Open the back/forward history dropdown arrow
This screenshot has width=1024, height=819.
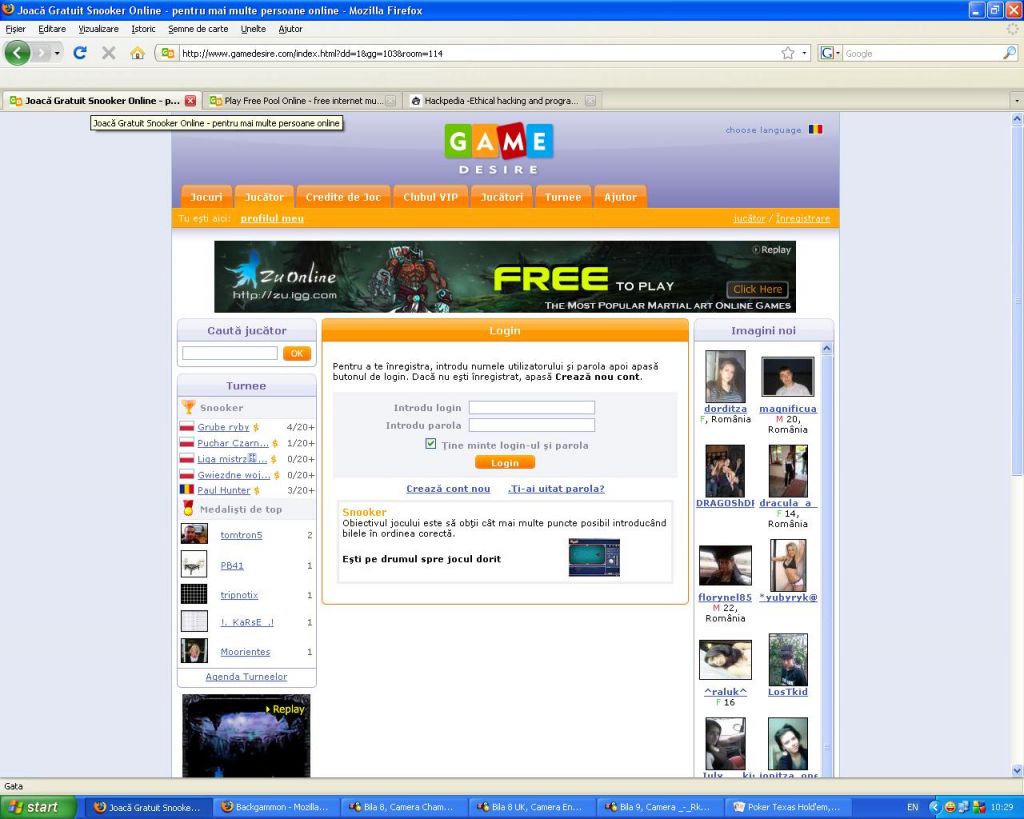click(x=58, y=53)
